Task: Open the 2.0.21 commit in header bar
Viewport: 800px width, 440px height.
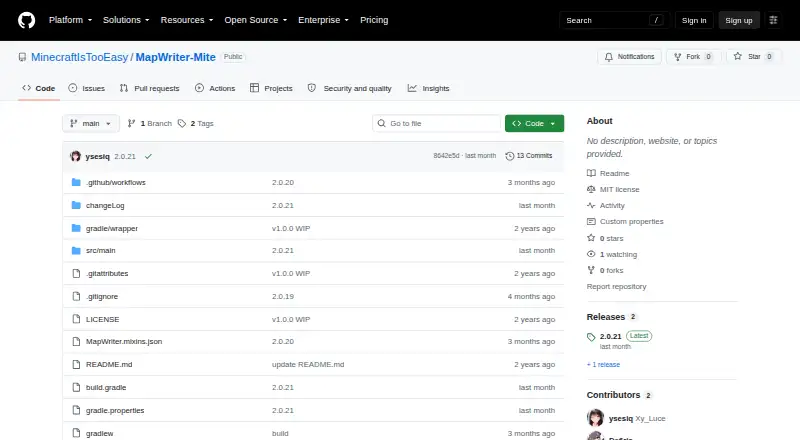Action: pyautogui.click(x=125, y=157)
